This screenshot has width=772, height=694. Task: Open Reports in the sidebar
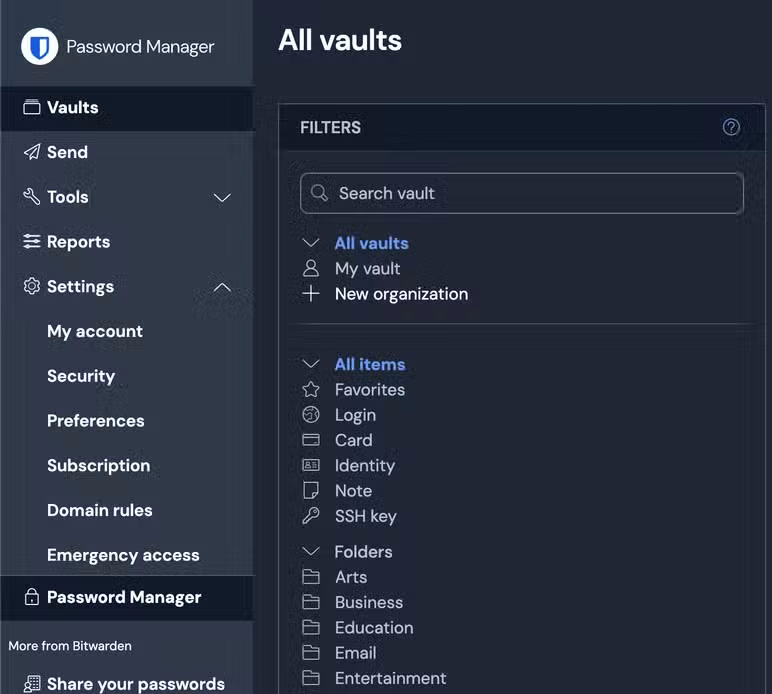click(128, 242)
